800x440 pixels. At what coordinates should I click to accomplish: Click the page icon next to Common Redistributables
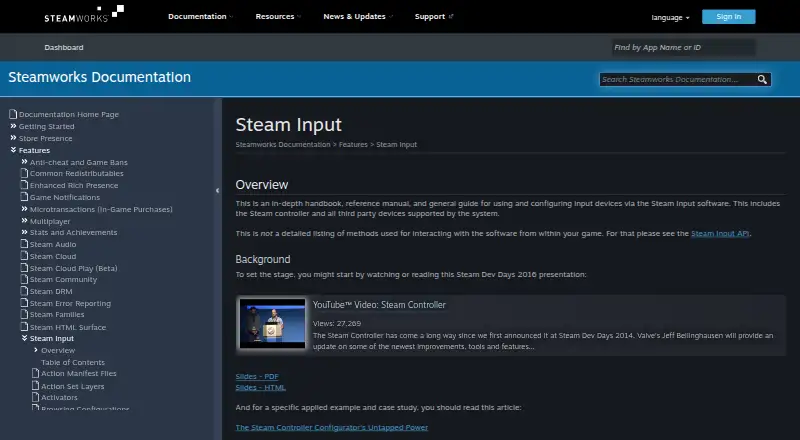coord(24,173)
